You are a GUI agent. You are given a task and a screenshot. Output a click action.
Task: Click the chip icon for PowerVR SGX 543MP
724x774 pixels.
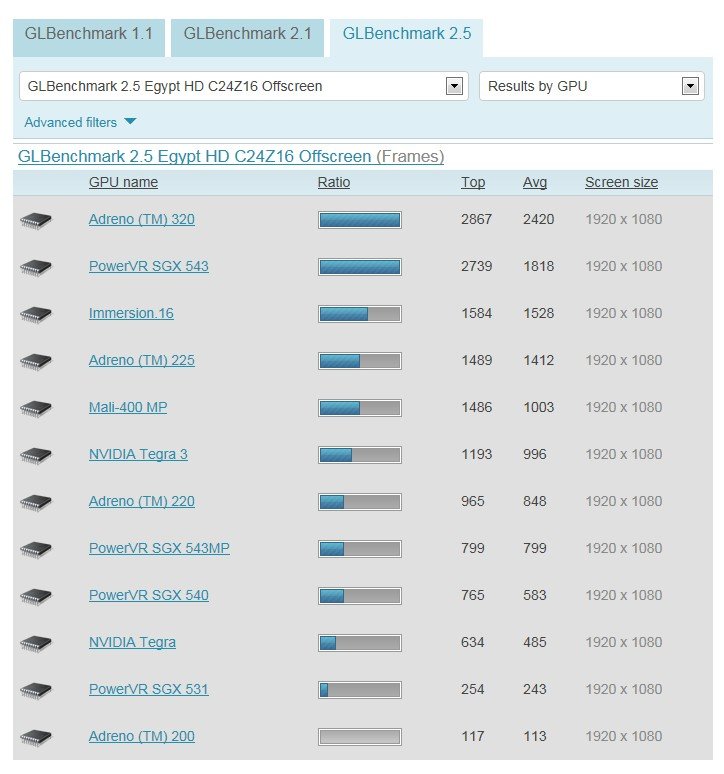[x=36, y=549]
